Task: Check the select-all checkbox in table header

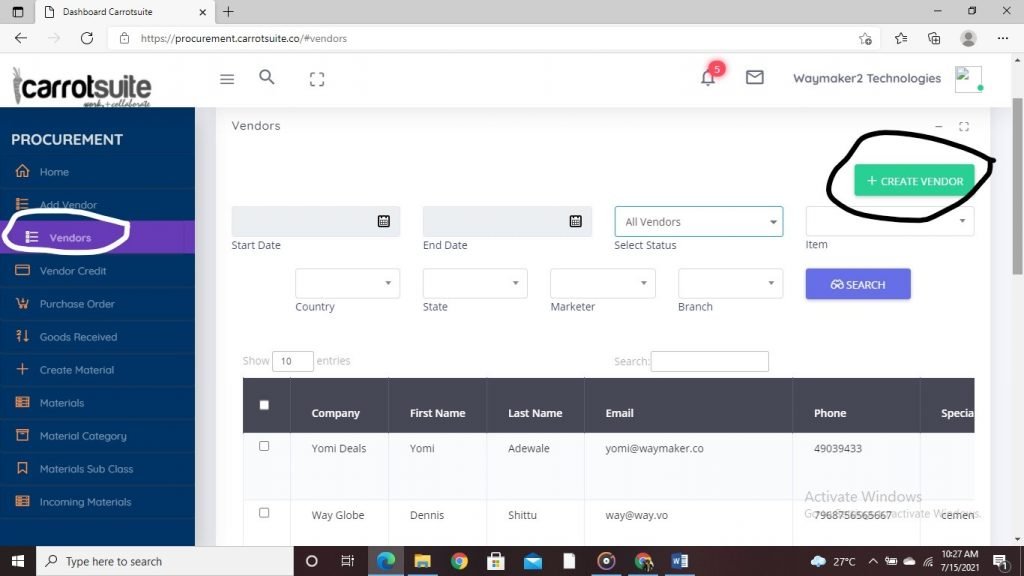Action: pyautogui.click(x=264, y=405)
